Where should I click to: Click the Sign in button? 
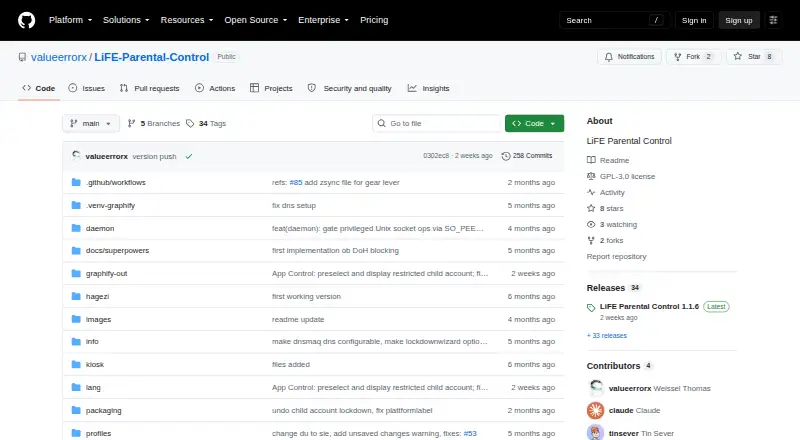pyautogui.click(x=694, y=20)
